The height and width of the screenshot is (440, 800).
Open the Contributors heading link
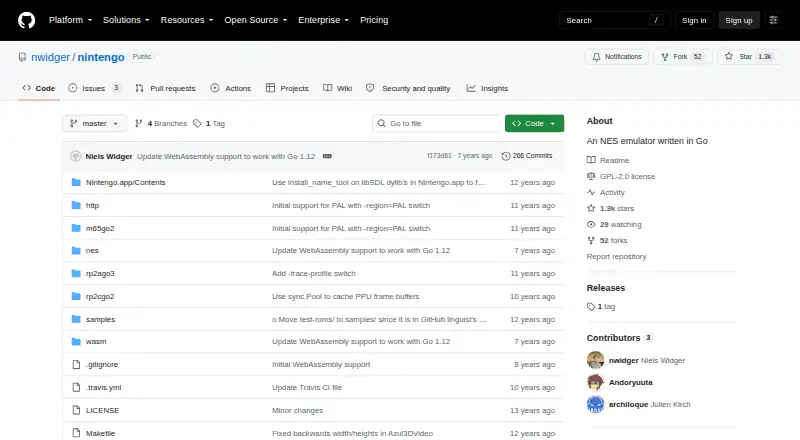[x=619, y=338]
